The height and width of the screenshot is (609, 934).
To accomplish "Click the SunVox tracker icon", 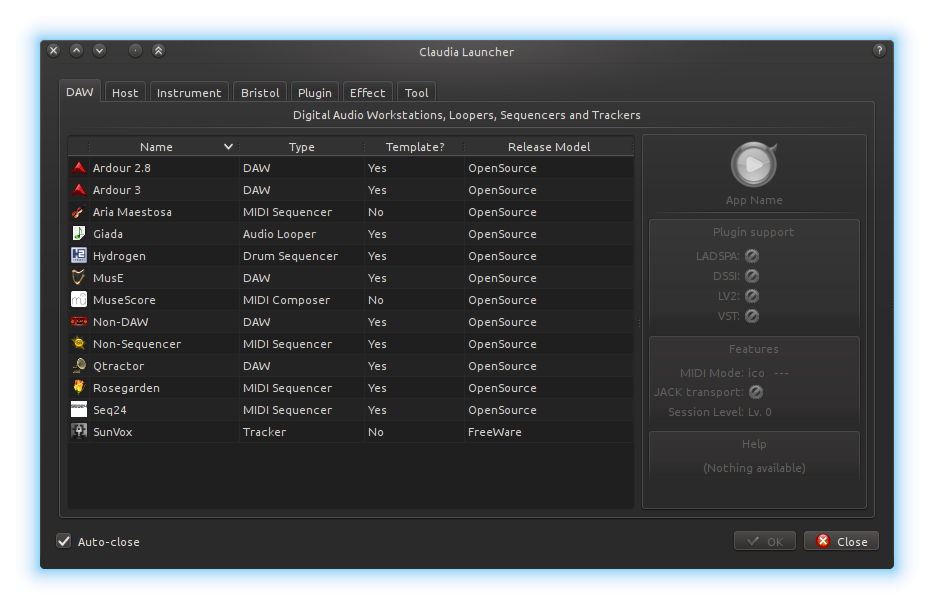I will click(79, 432).
